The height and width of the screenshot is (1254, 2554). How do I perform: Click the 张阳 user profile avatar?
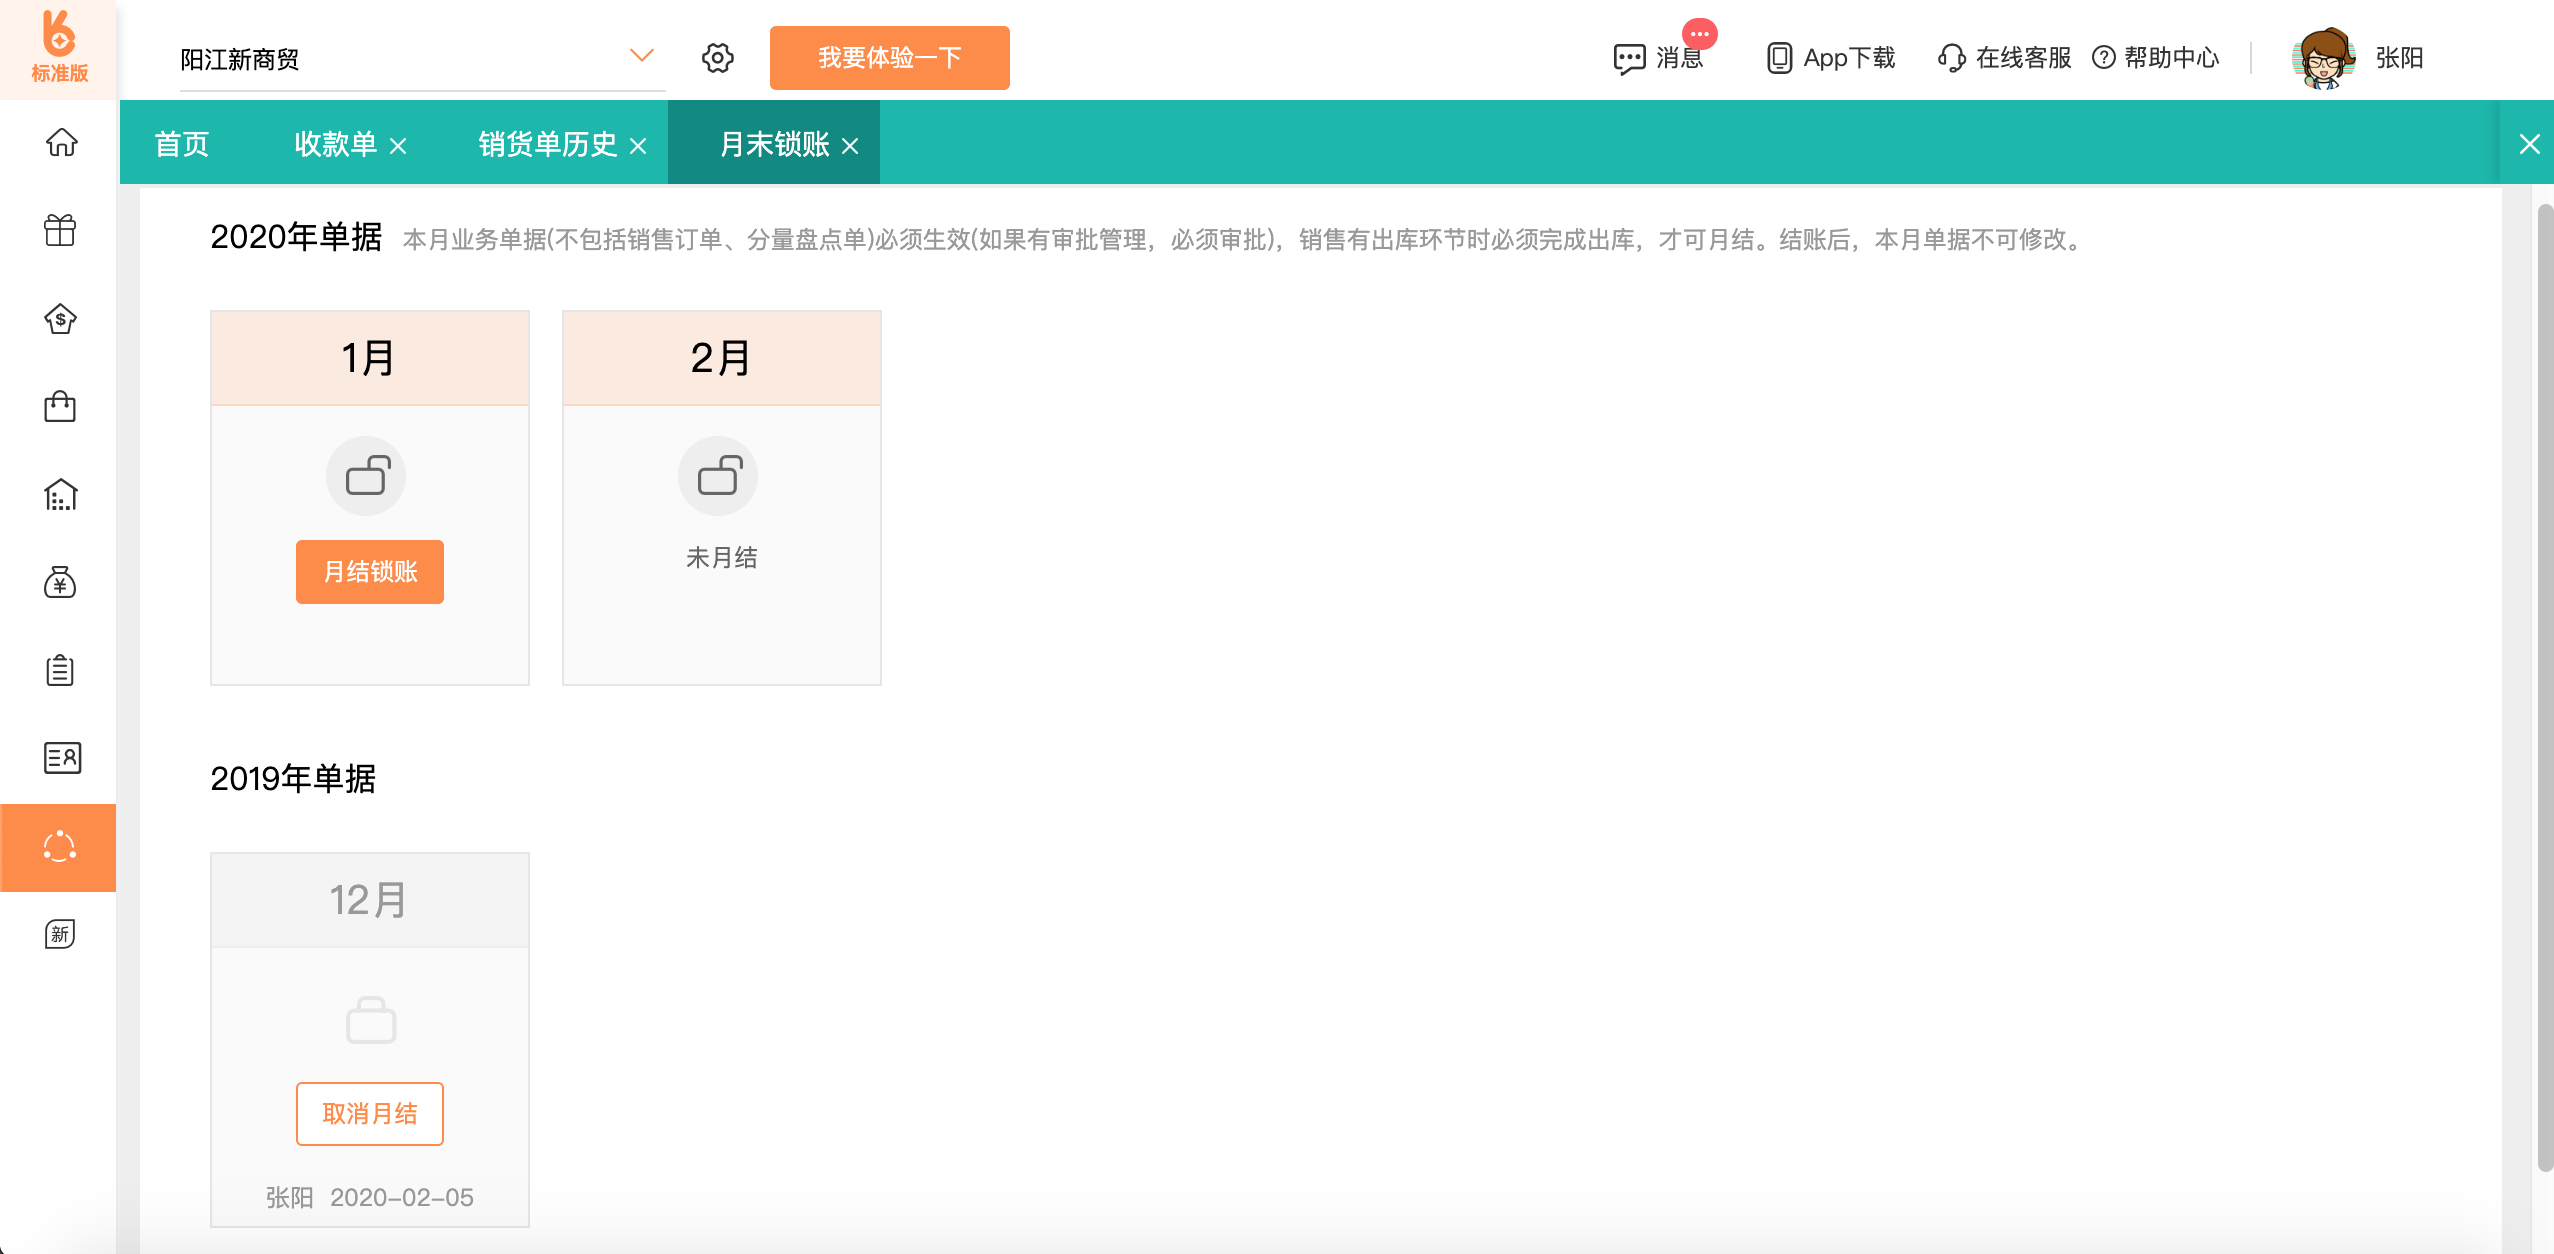pyautogui.click(x=2321, y=57)
